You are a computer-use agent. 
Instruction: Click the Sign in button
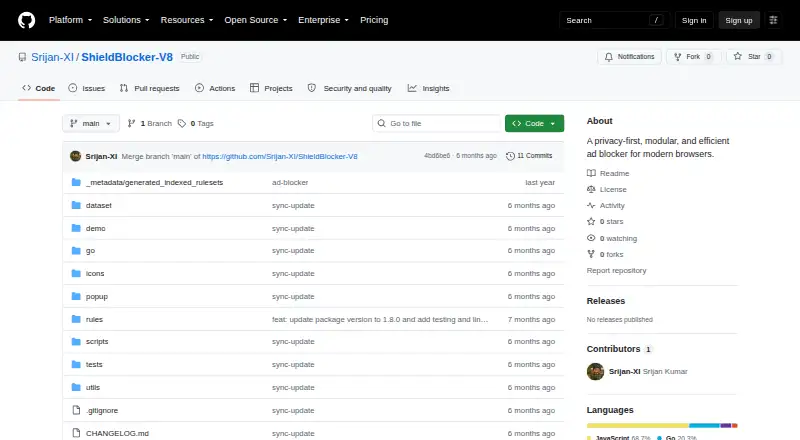(x=694, y=20)
